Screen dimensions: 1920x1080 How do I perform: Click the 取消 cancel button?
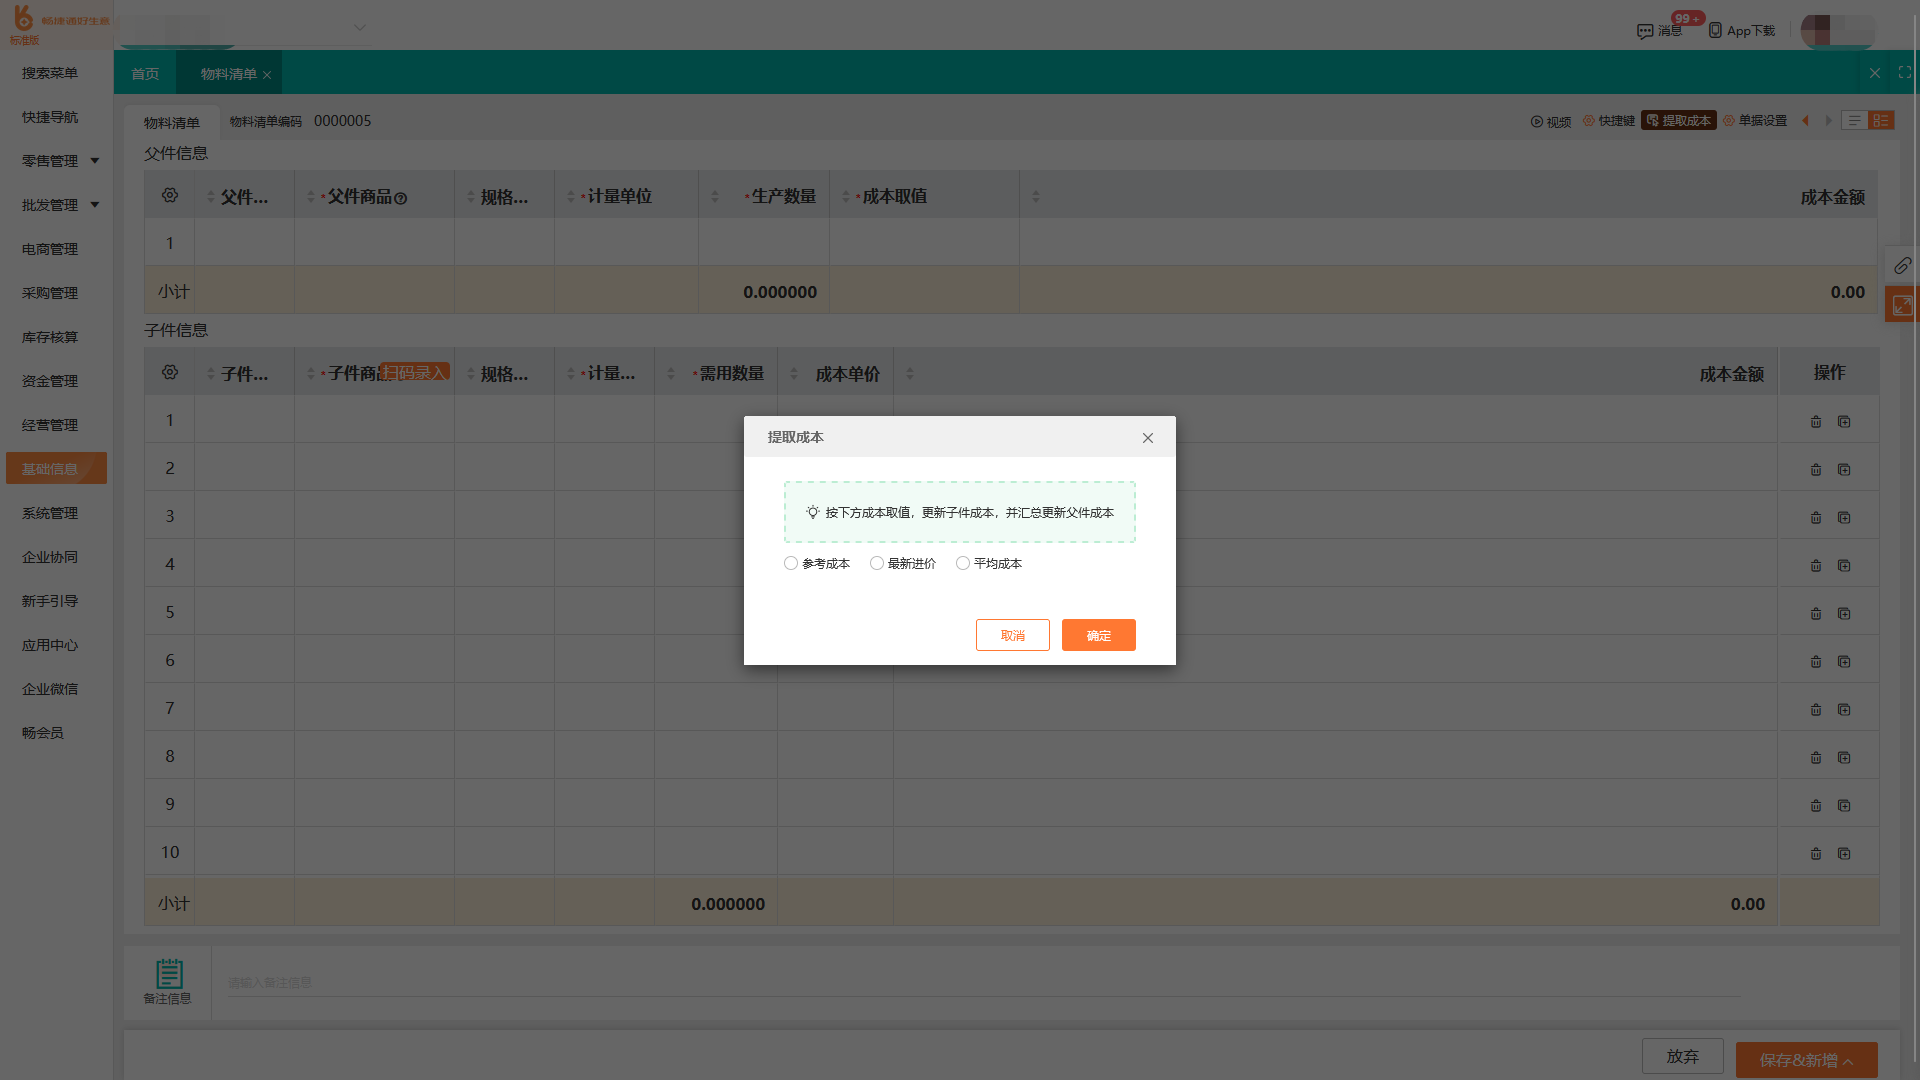(1013, 634)
